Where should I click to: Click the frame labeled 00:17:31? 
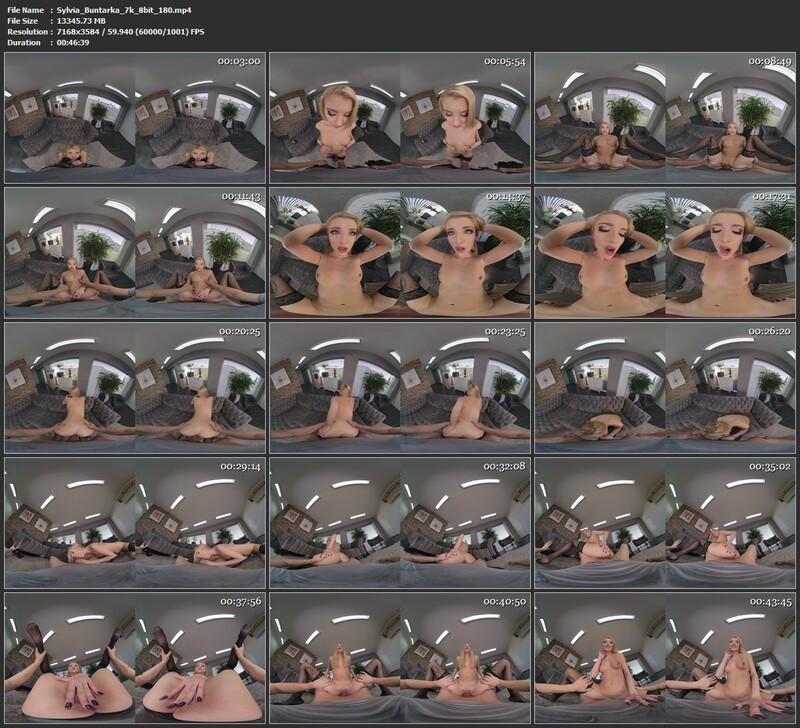pyautogui.click(x=665, y=252)
